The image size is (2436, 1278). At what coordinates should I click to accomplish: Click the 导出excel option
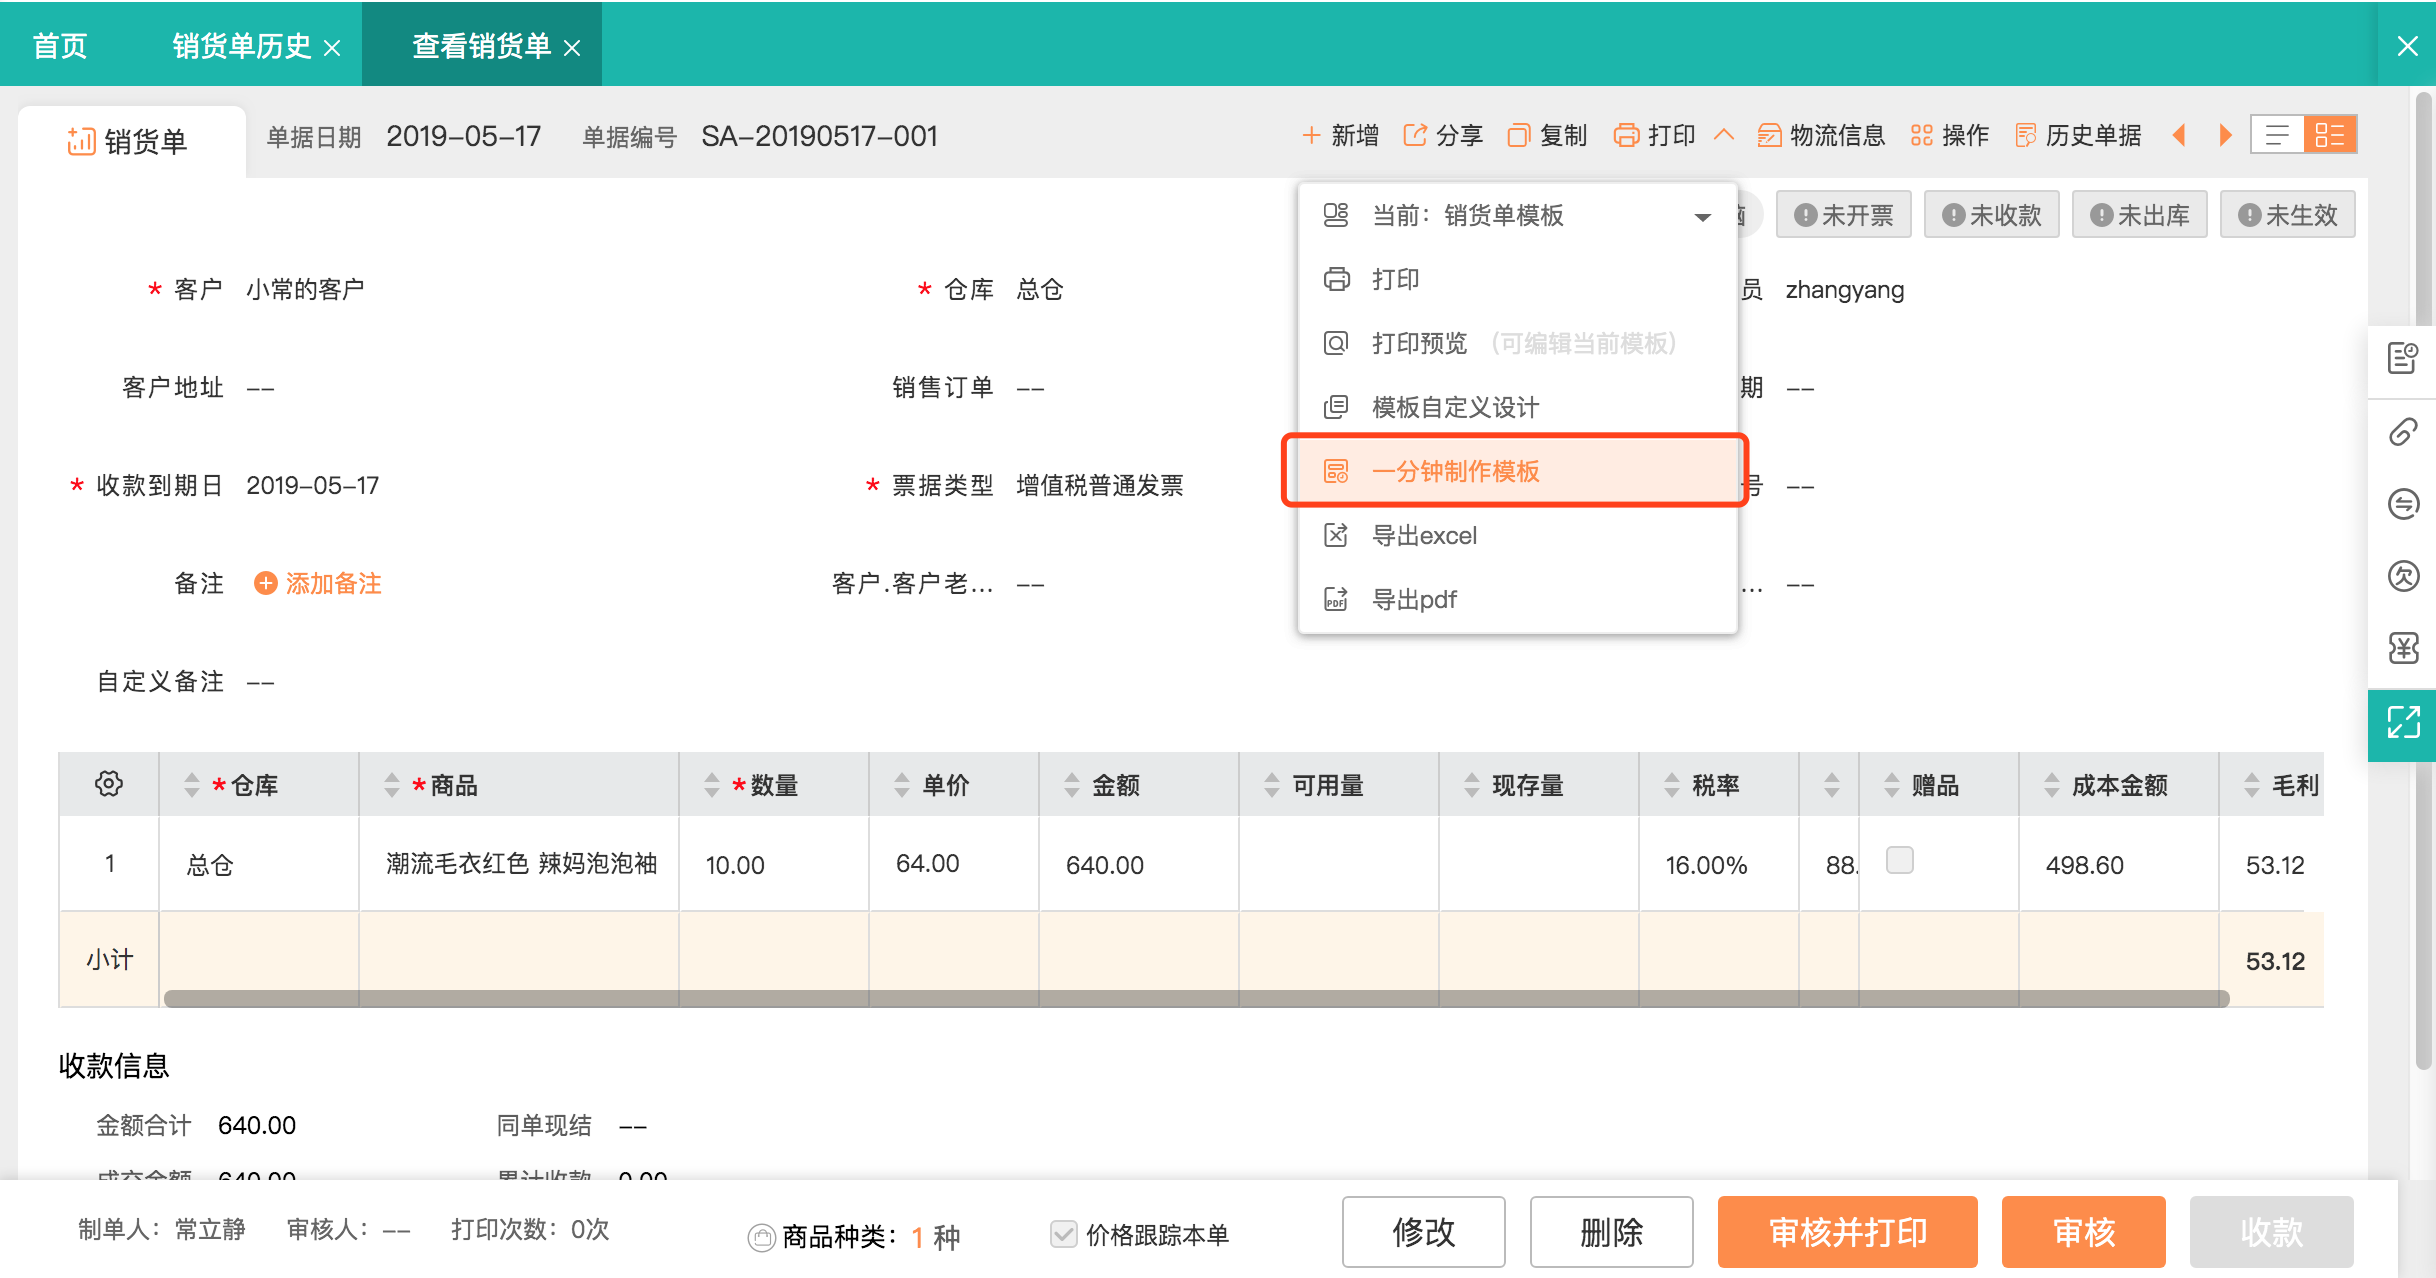[x=1424, y=533]
